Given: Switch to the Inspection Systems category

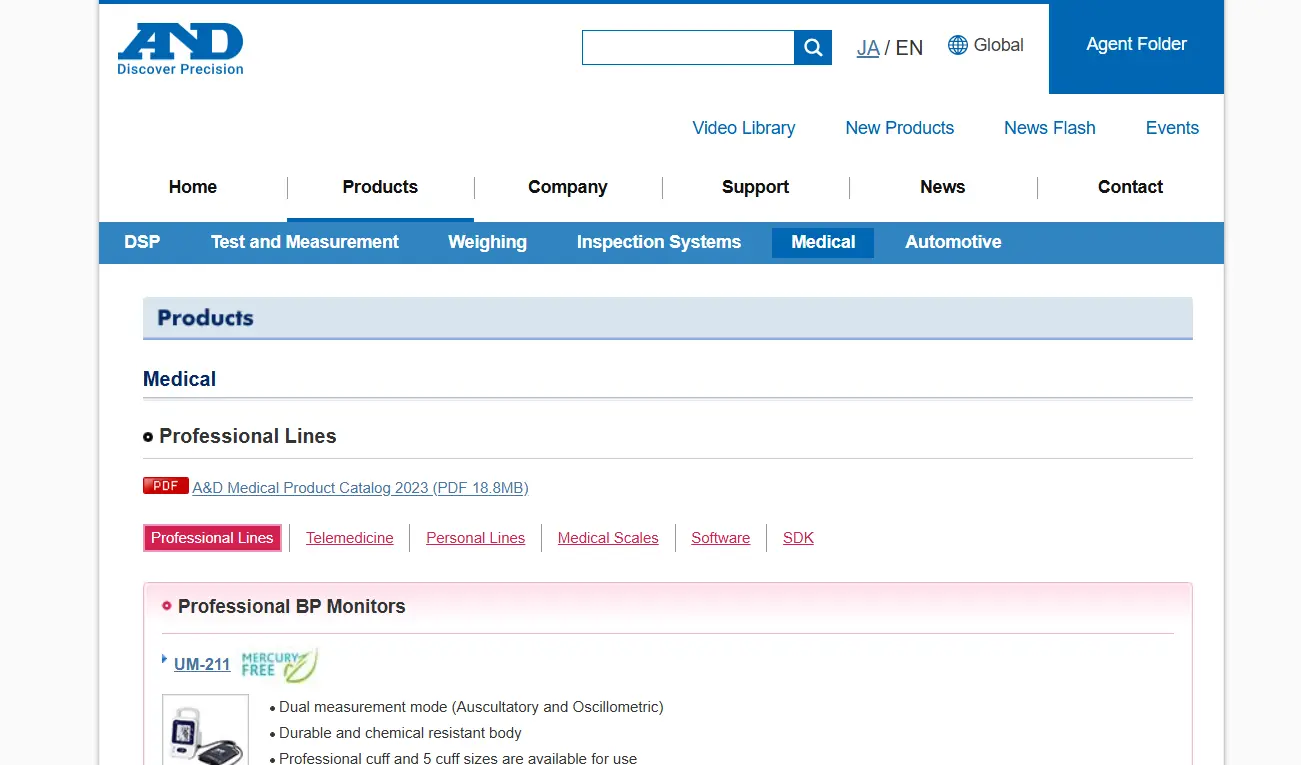Looking at the screenshot, I should click(658, 242).
